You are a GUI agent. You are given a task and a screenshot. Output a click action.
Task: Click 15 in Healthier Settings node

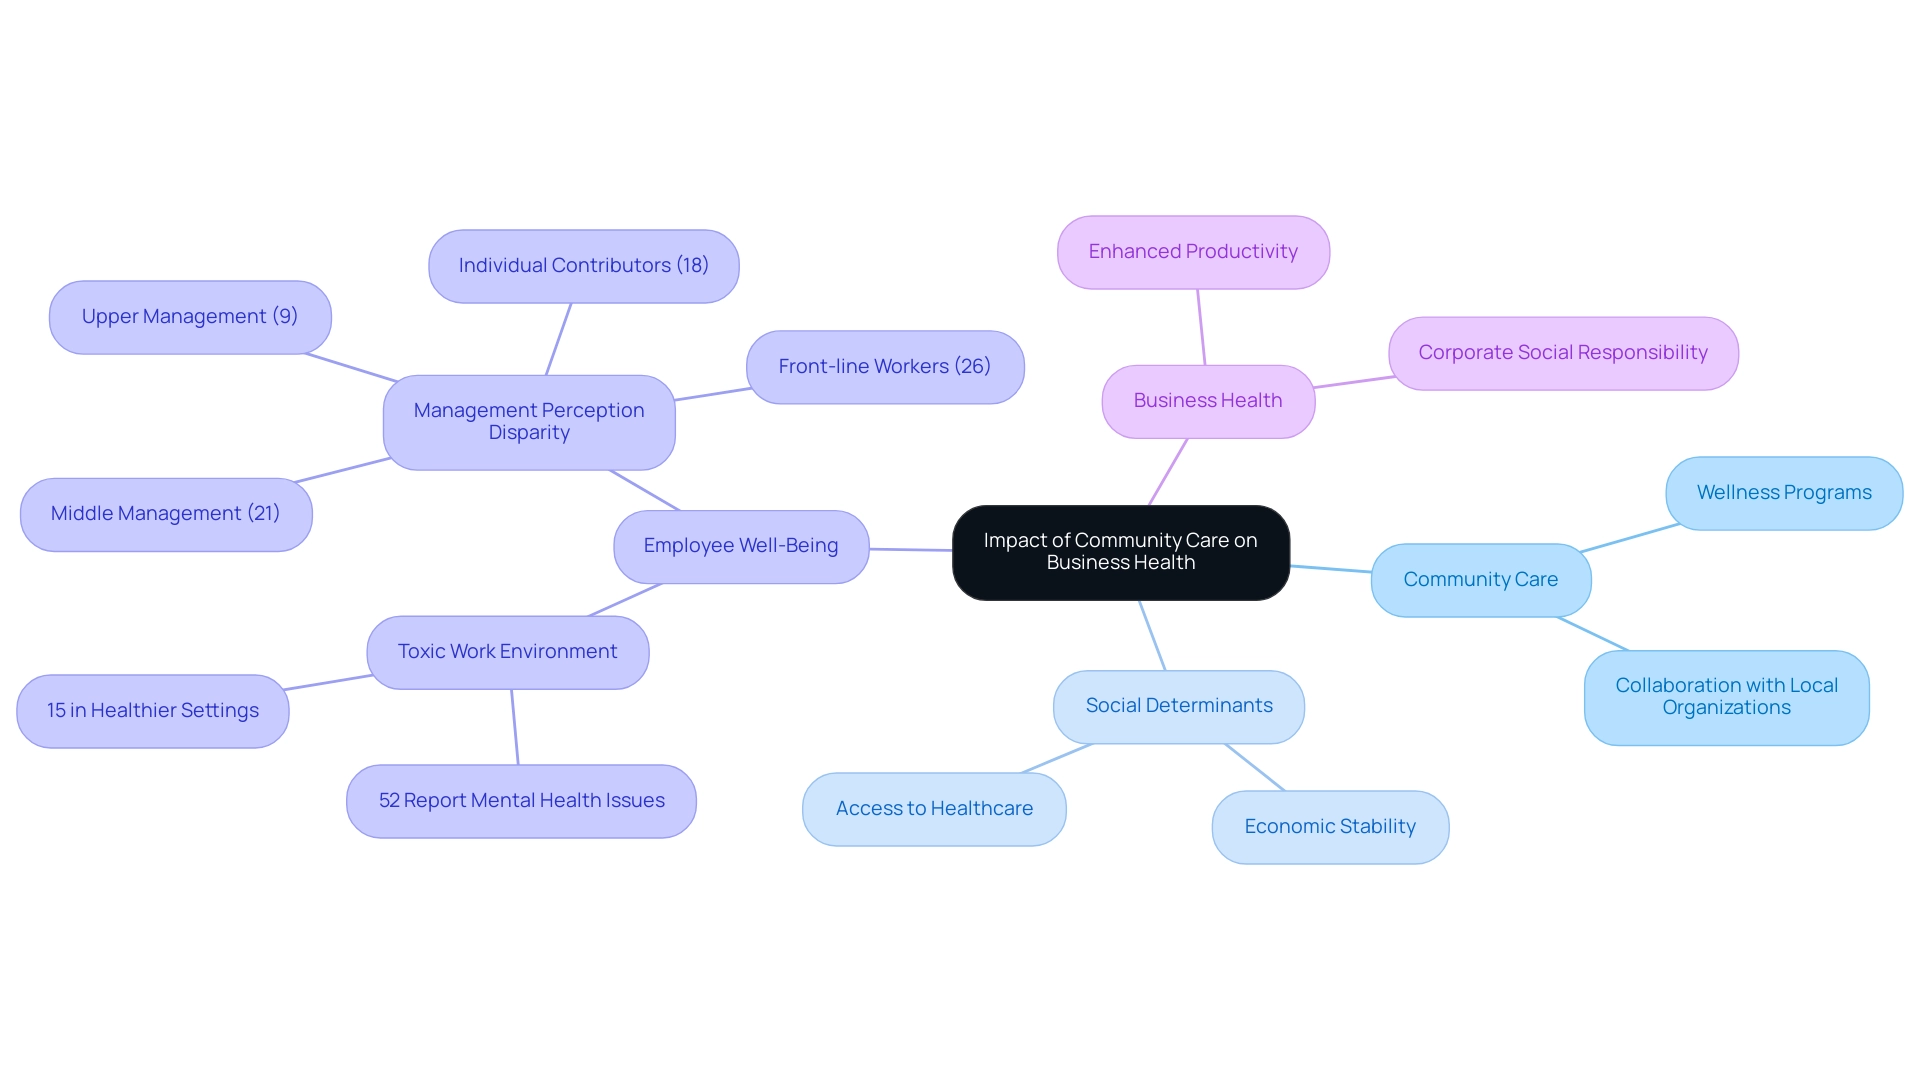tap(153, 710)
